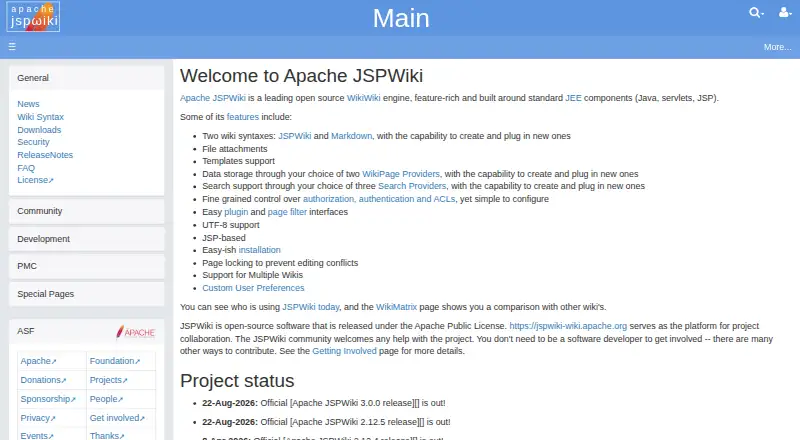Click the JSPWiki 2.12.5 release entry

point(326,422)
